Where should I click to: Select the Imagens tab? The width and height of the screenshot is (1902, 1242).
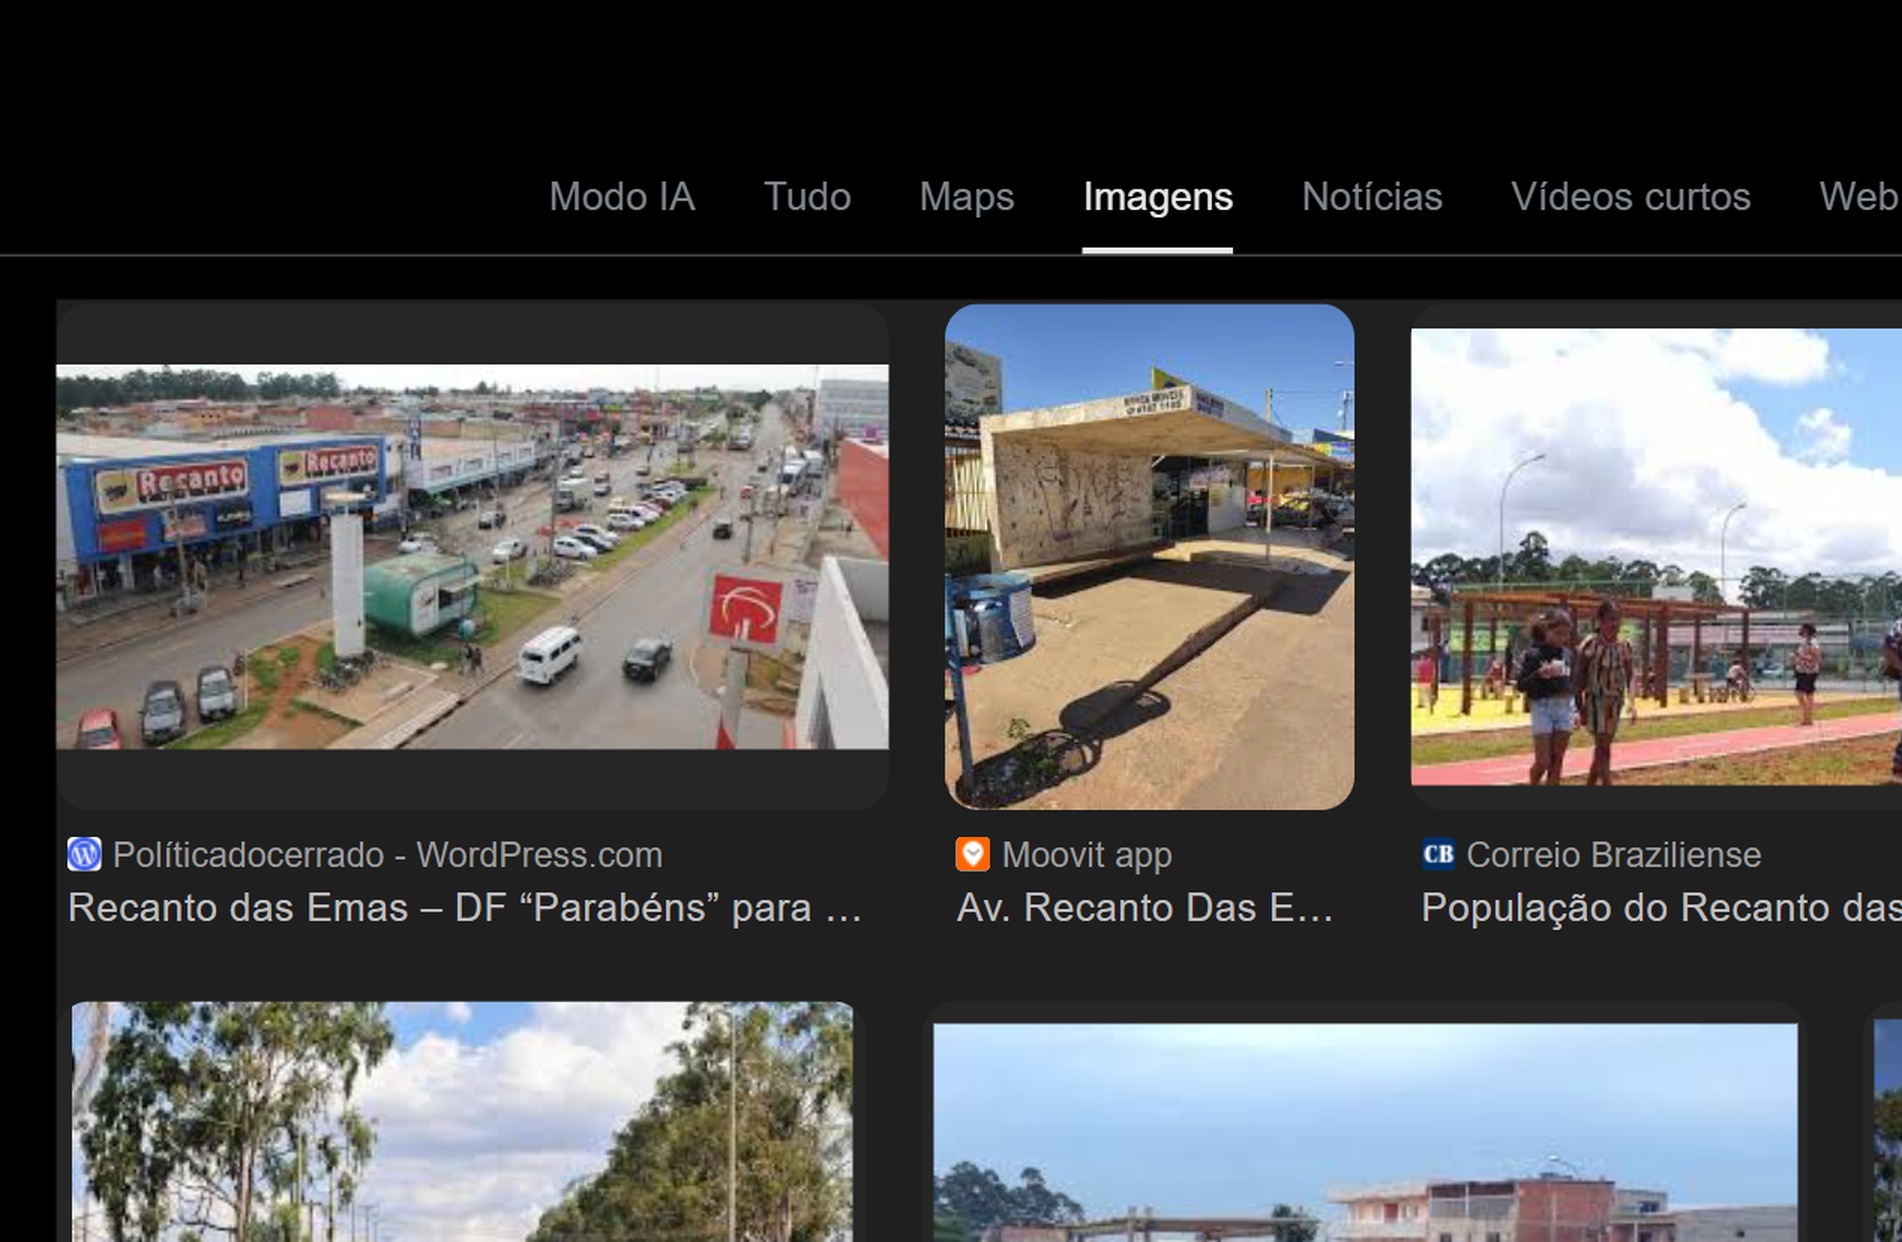(x=1157, y=197)
